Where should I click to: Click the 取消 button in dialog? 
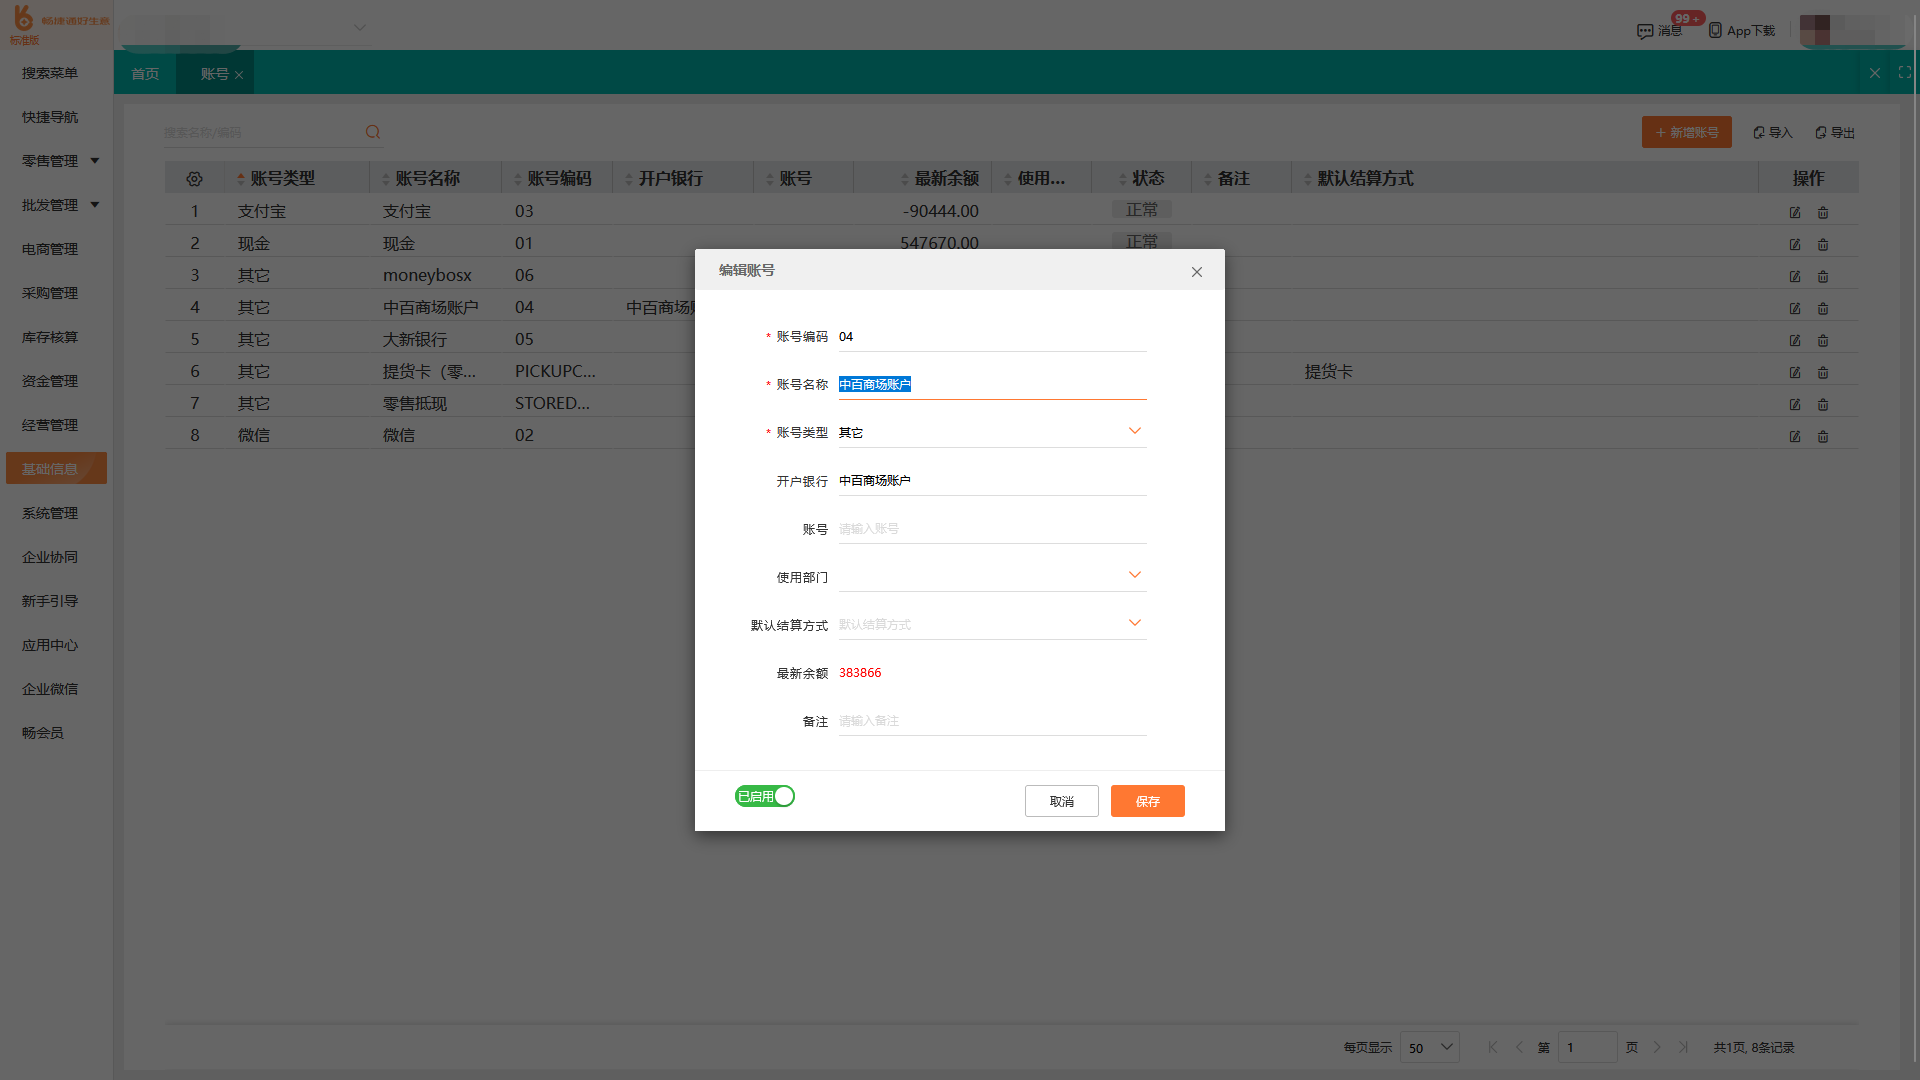pos(1062,800)
